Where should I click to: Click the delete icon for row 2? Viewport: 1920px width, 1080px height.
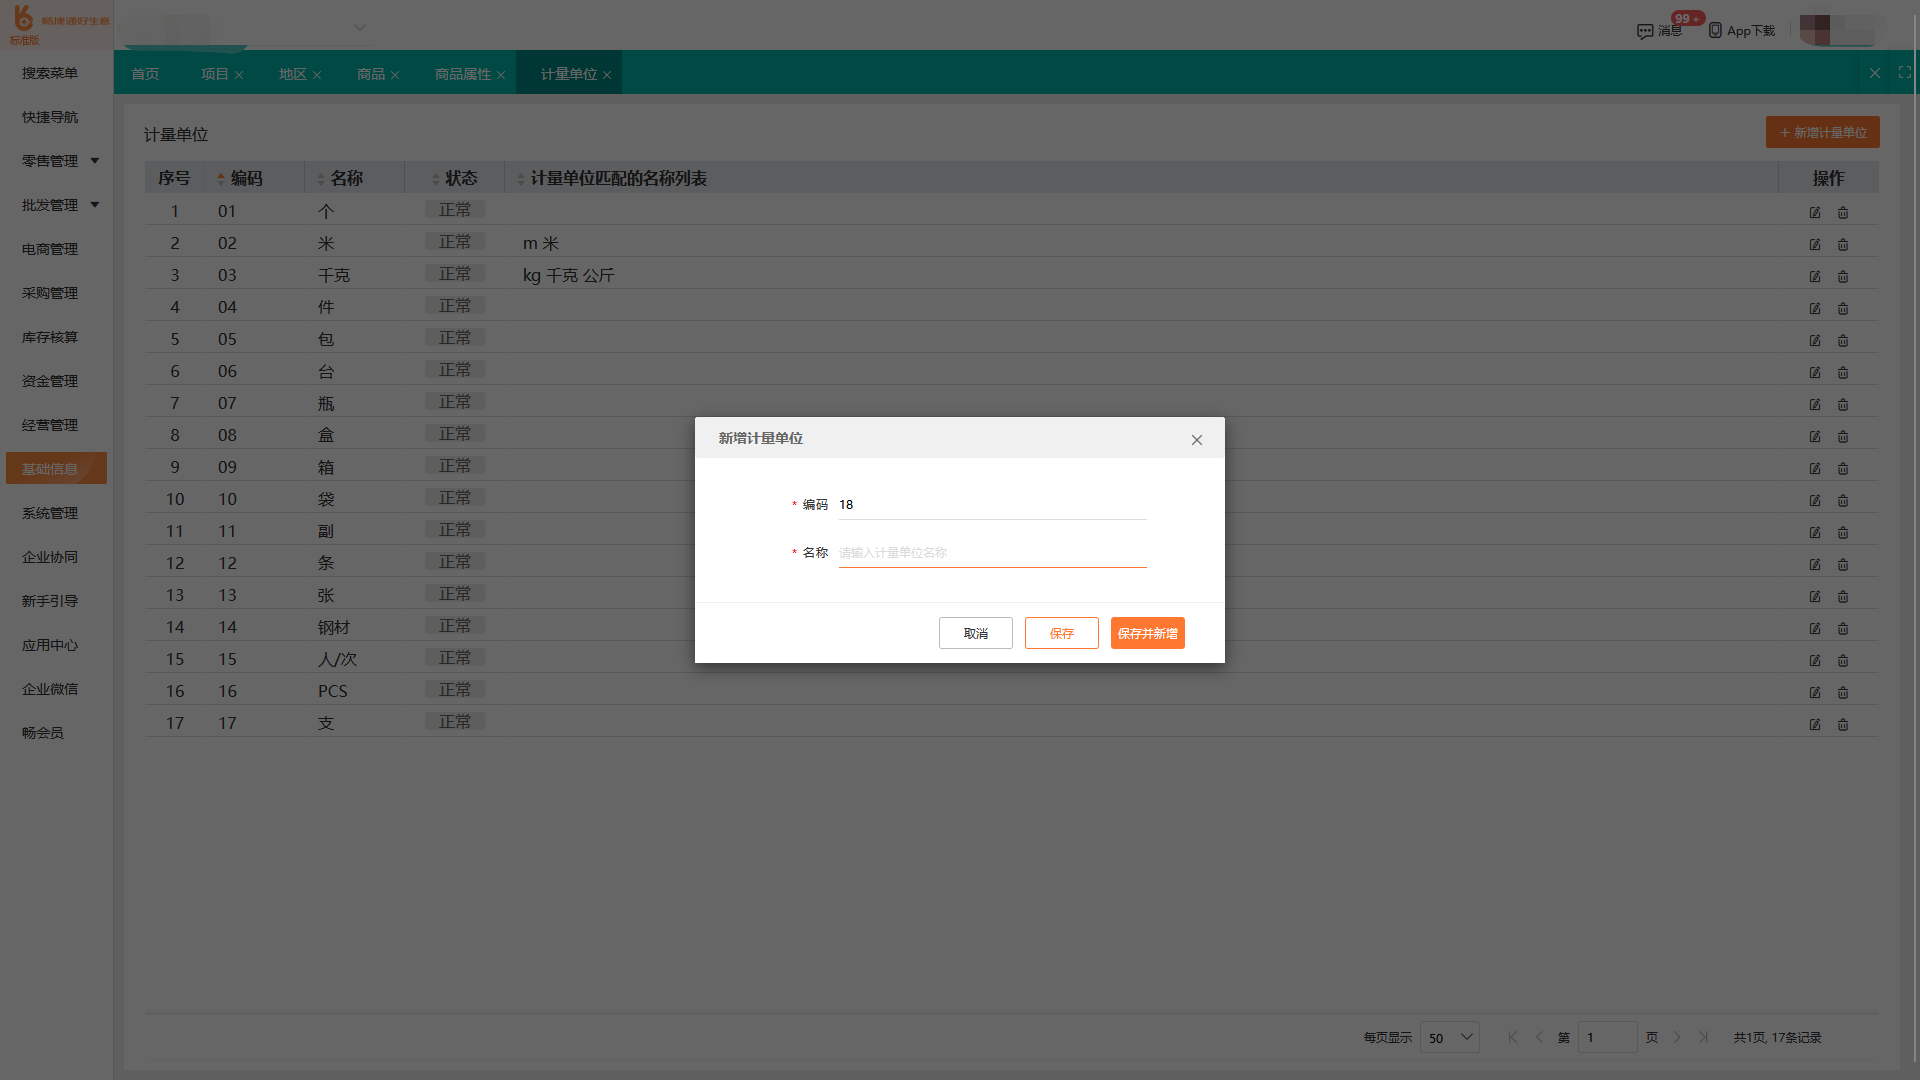[1844, 243]
